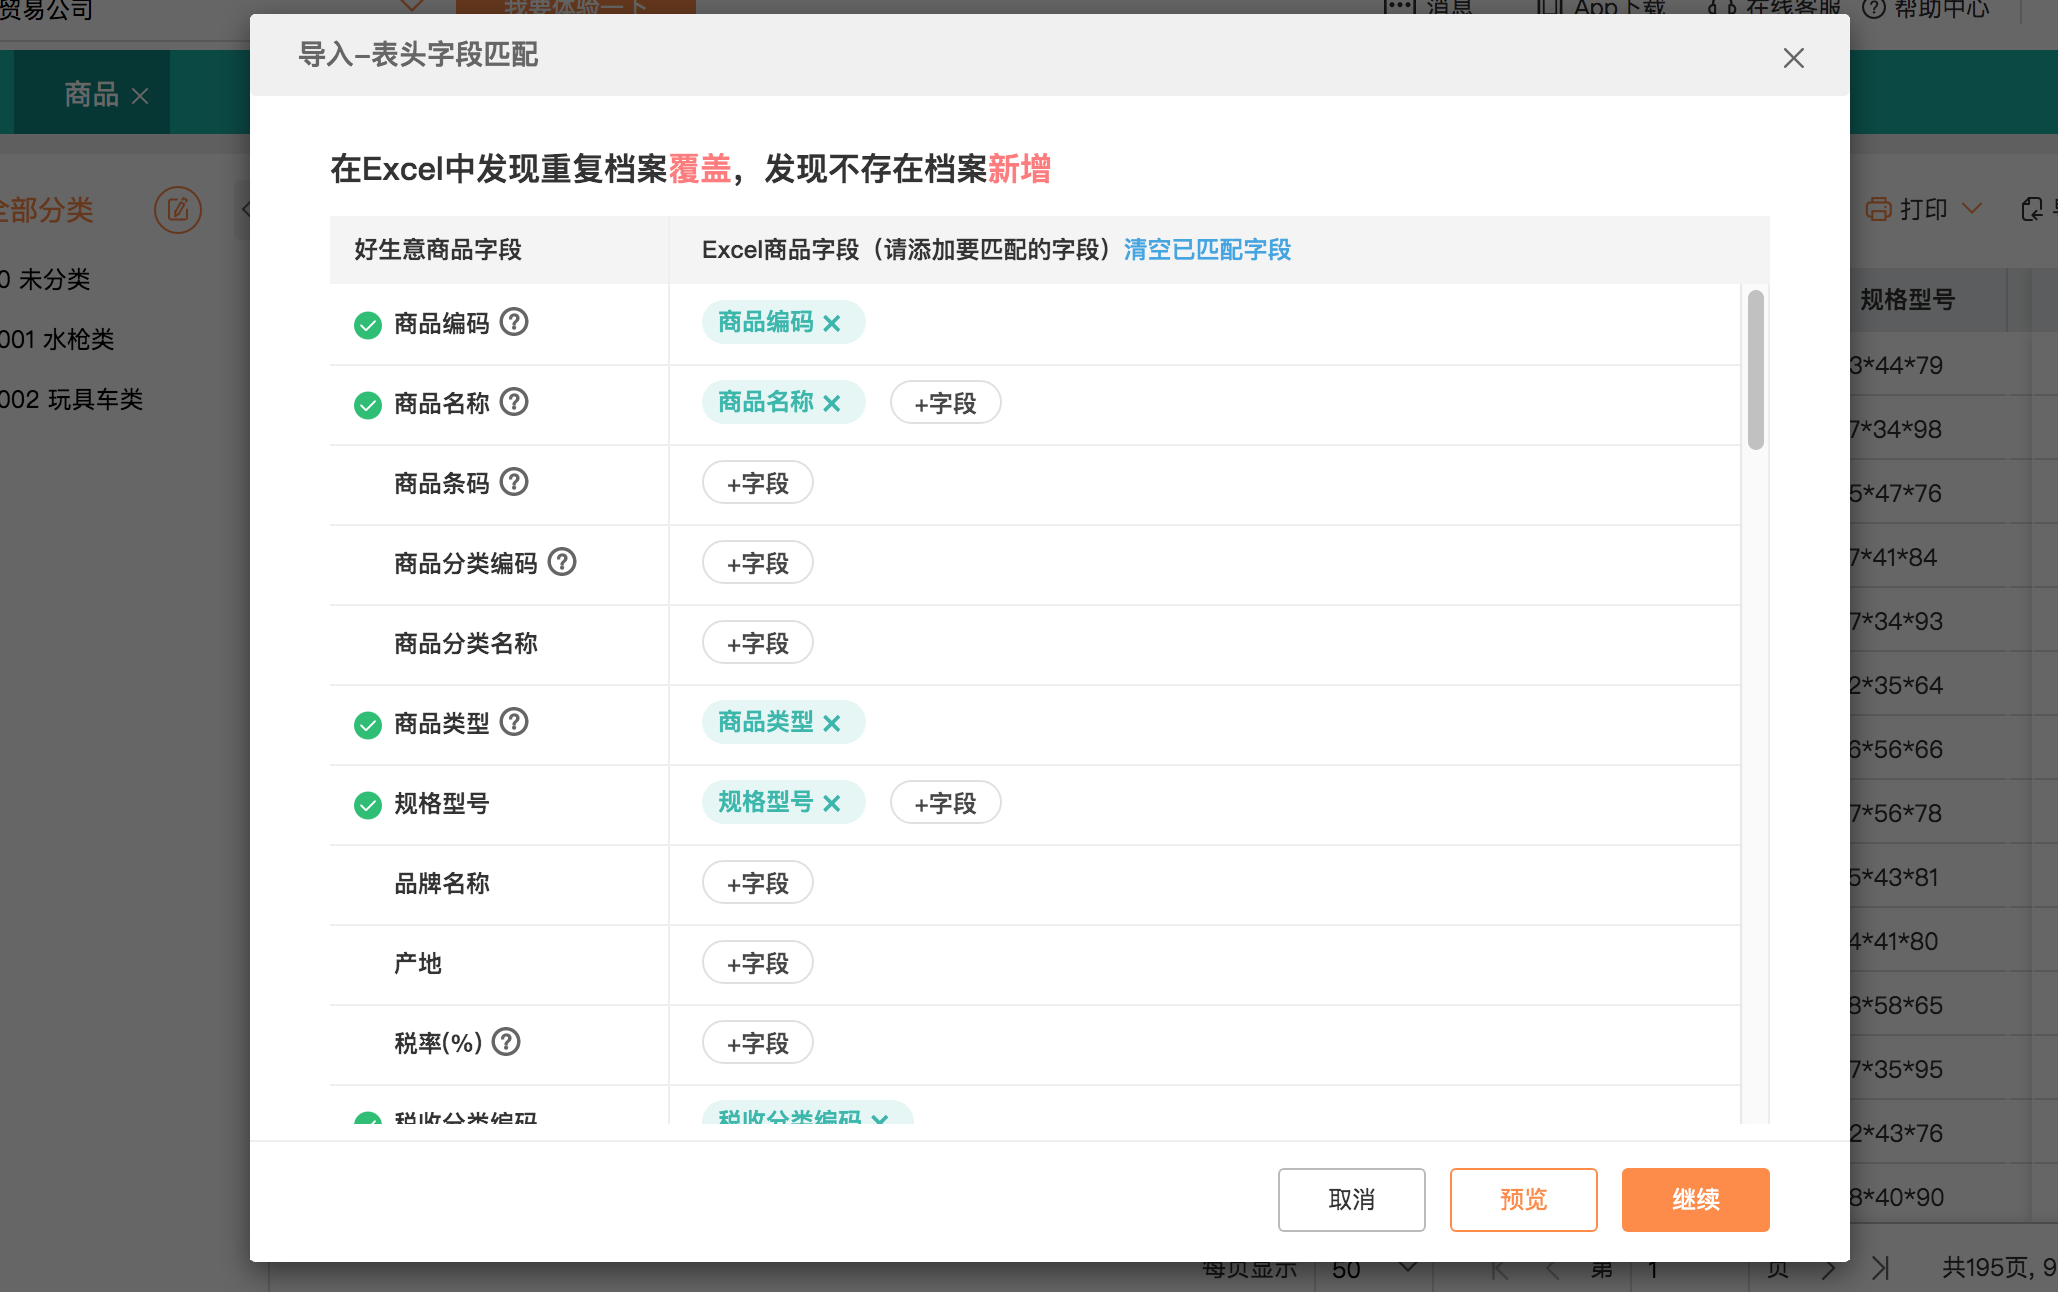Add field to 规格型号 mapping
The height and width of the screenshot is (1292, 2058).
pyautogui.click(x=943, y=804)
